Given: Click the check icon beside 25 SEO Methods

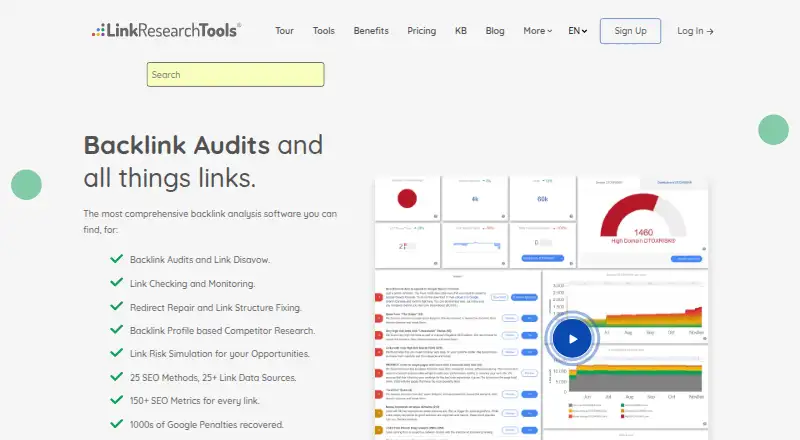Looking at the screenshot, I should click(116, 377).
